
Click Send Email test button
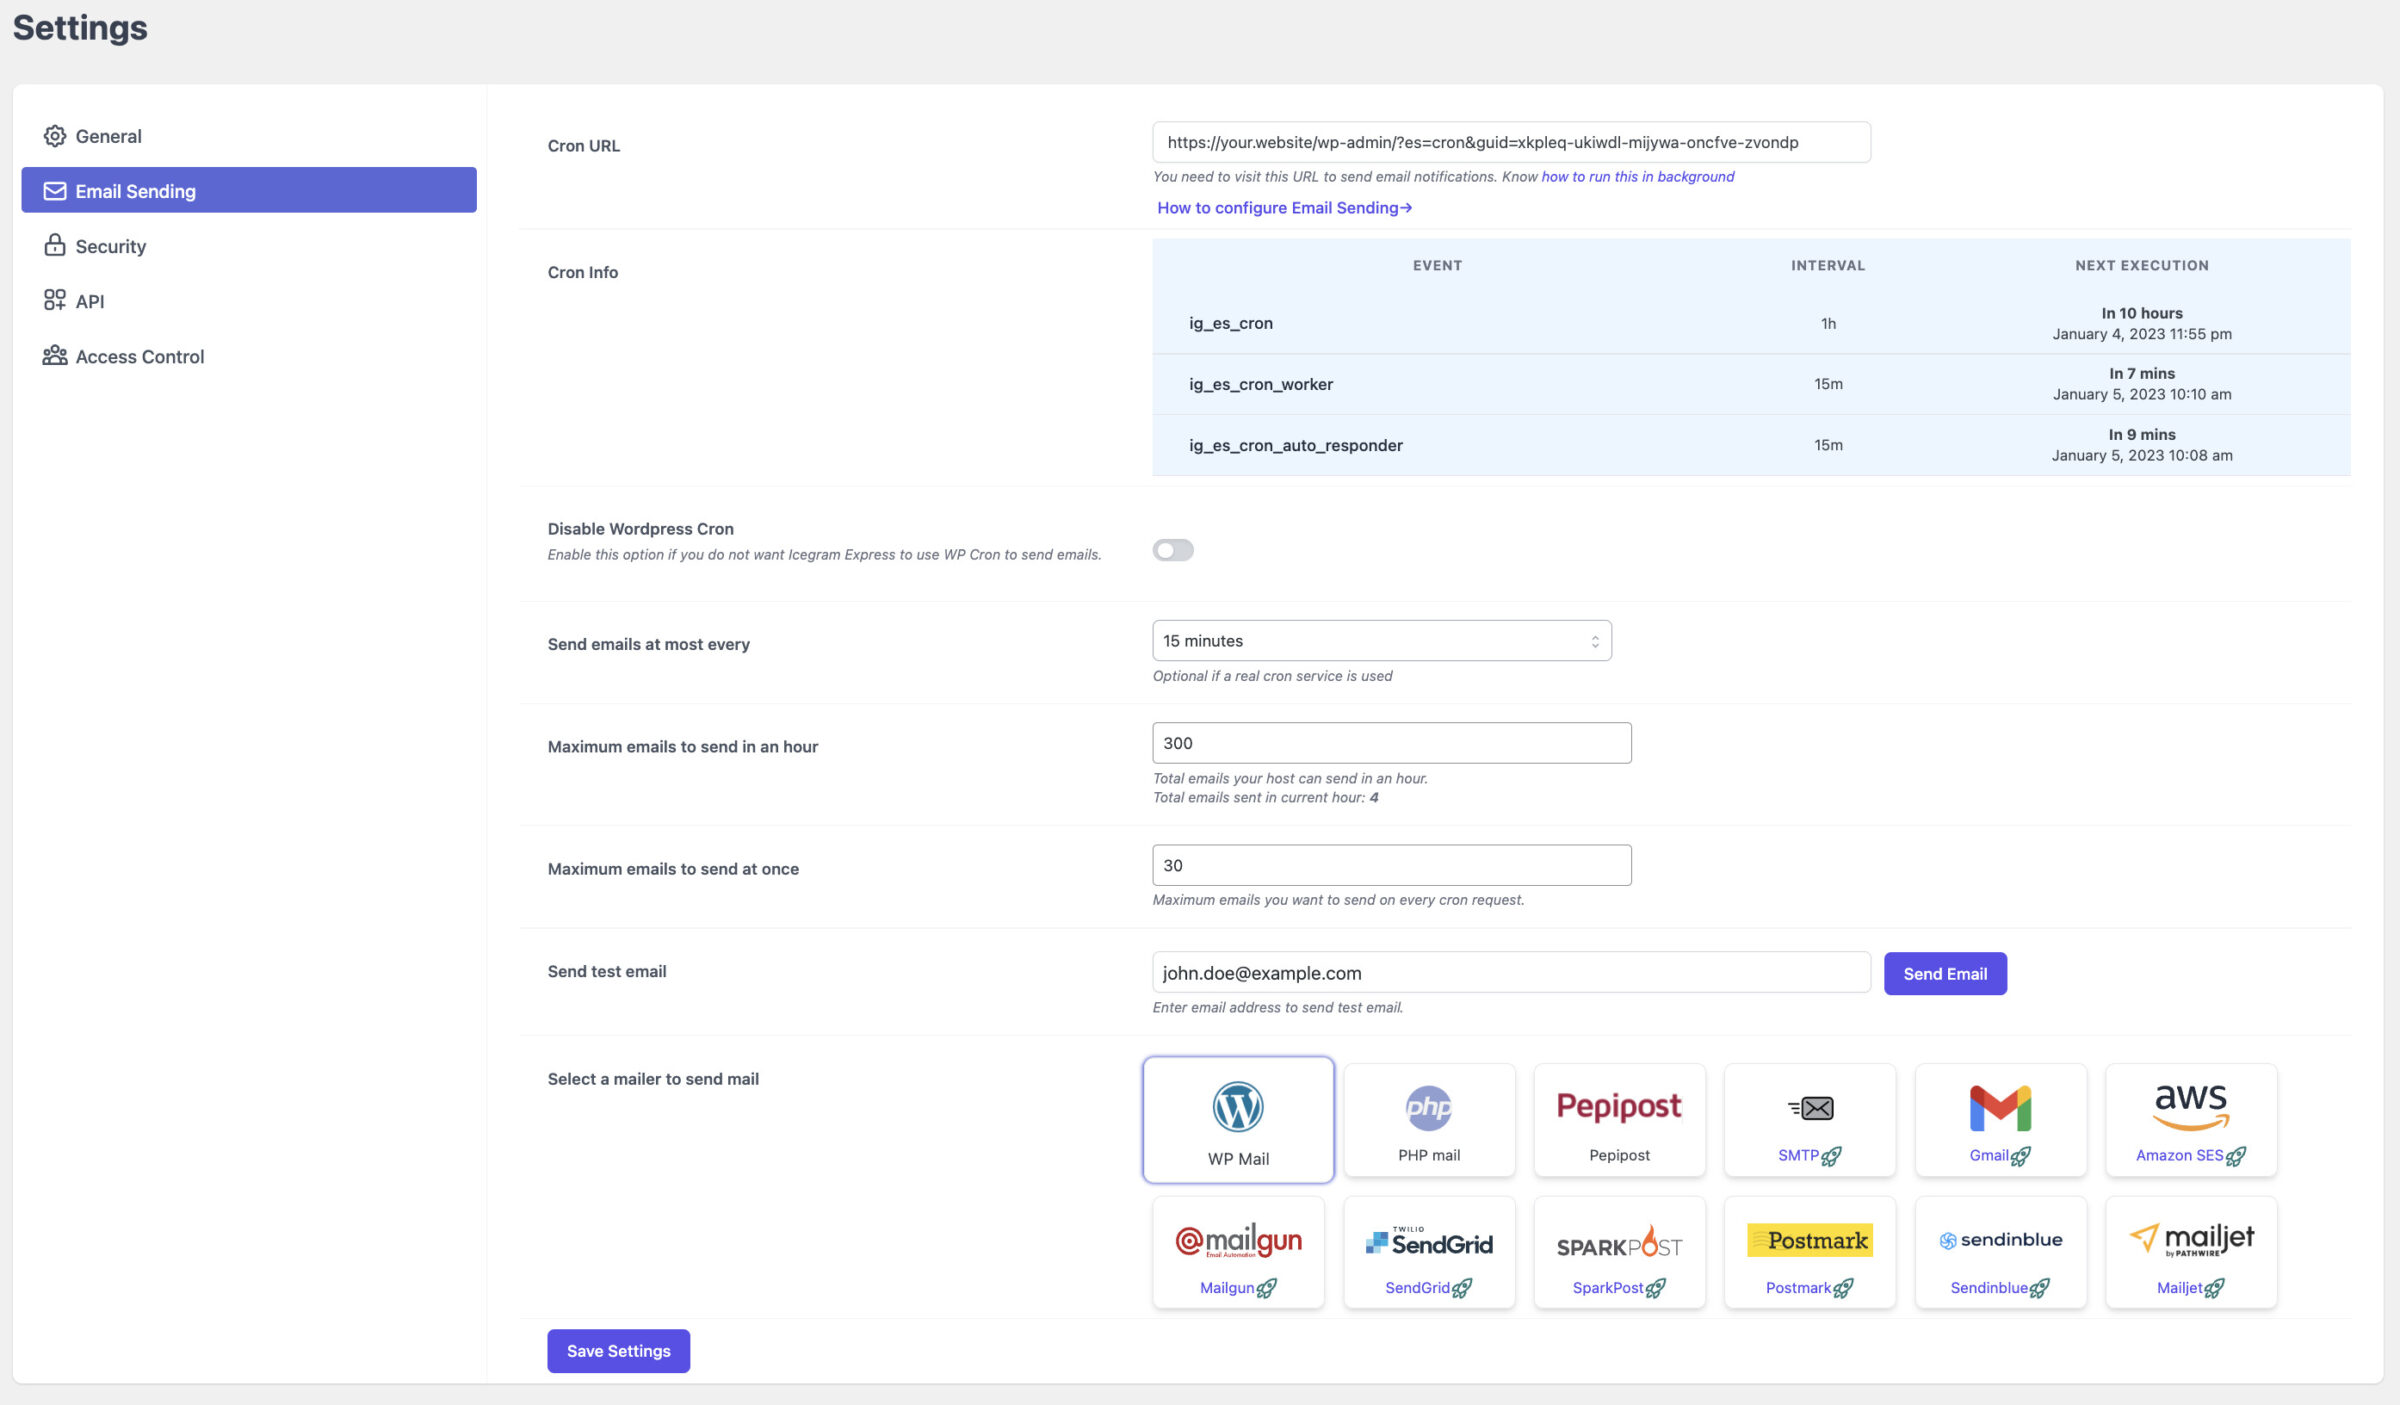click(1945, 972)
